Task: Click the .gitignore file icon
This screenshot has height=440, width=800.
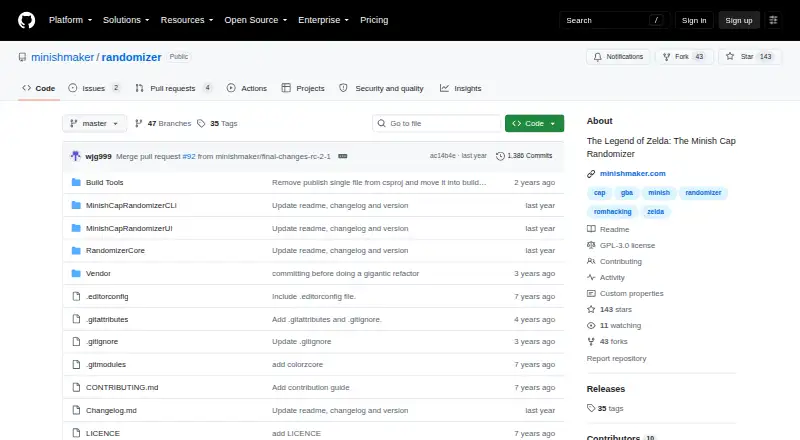Action: point(76,341)
